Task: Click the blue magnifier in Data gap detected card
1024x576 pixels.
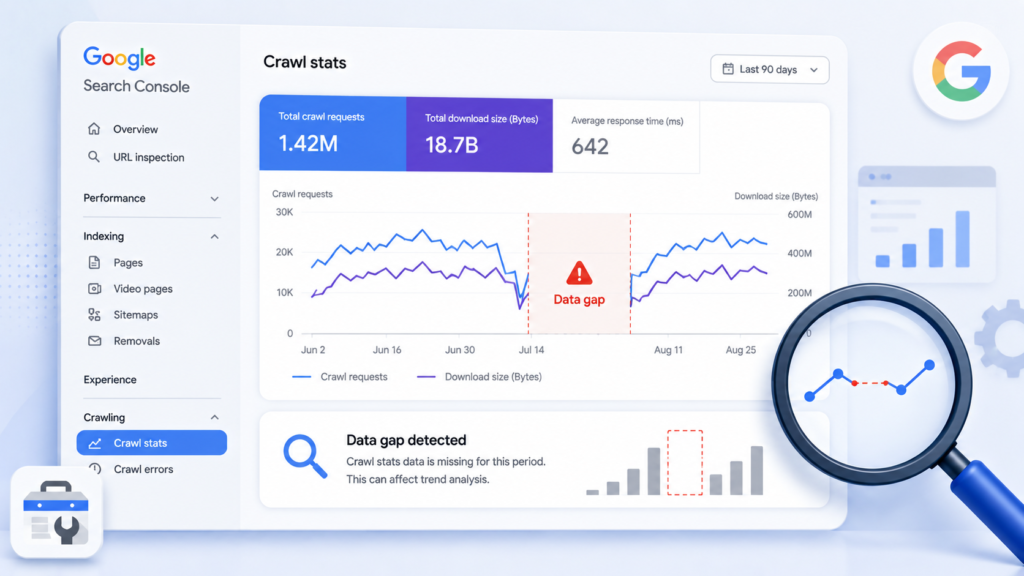Action: coord(305,456)
